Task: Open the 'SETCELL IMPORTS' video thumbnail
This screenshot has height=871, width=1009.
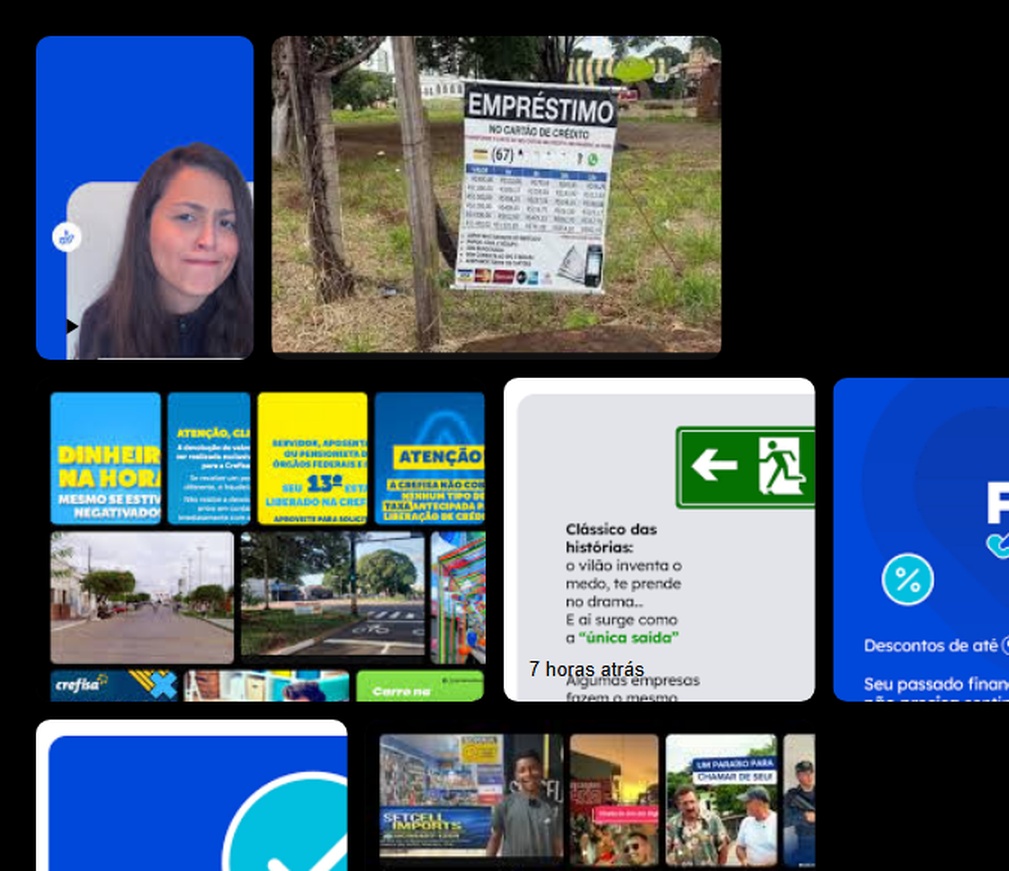Action: 470,798
